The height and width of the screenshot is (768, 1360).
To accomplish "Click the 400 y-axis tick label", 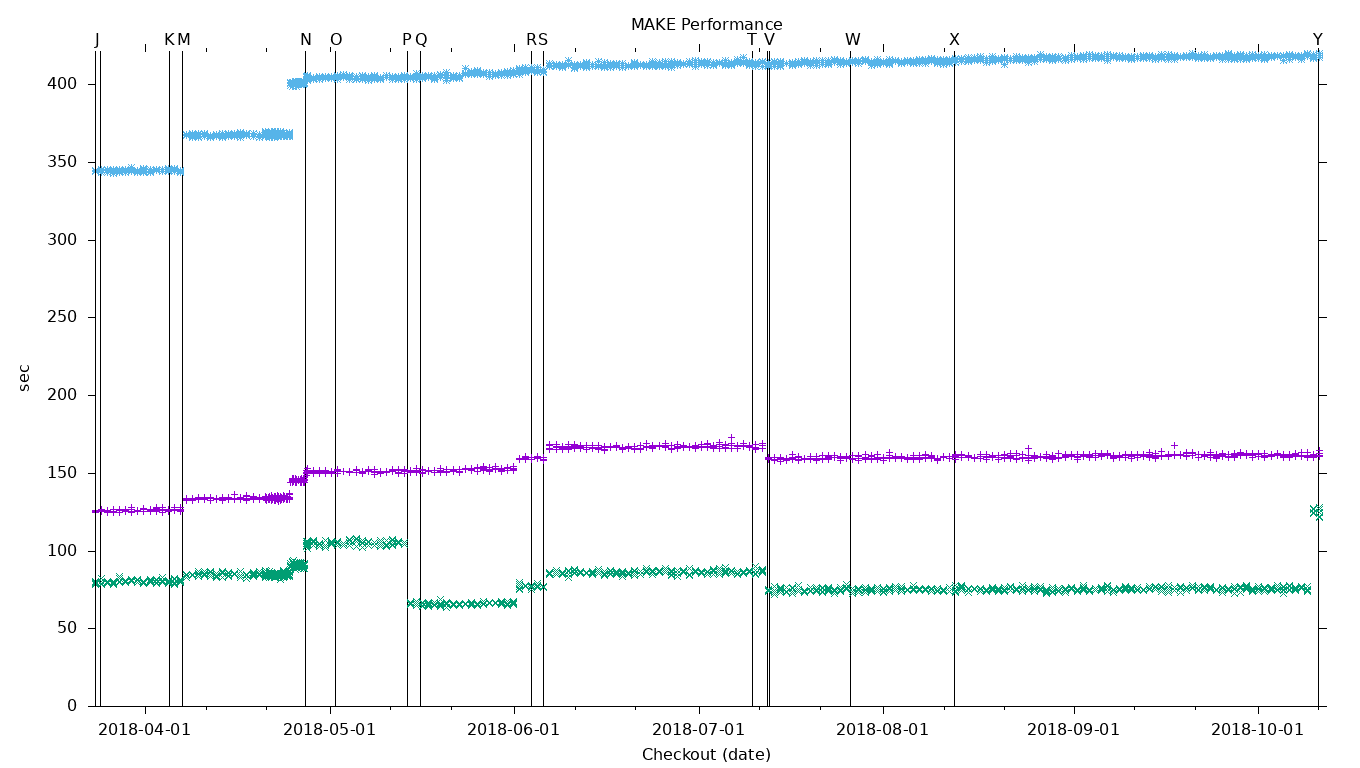I will (64, 84).
